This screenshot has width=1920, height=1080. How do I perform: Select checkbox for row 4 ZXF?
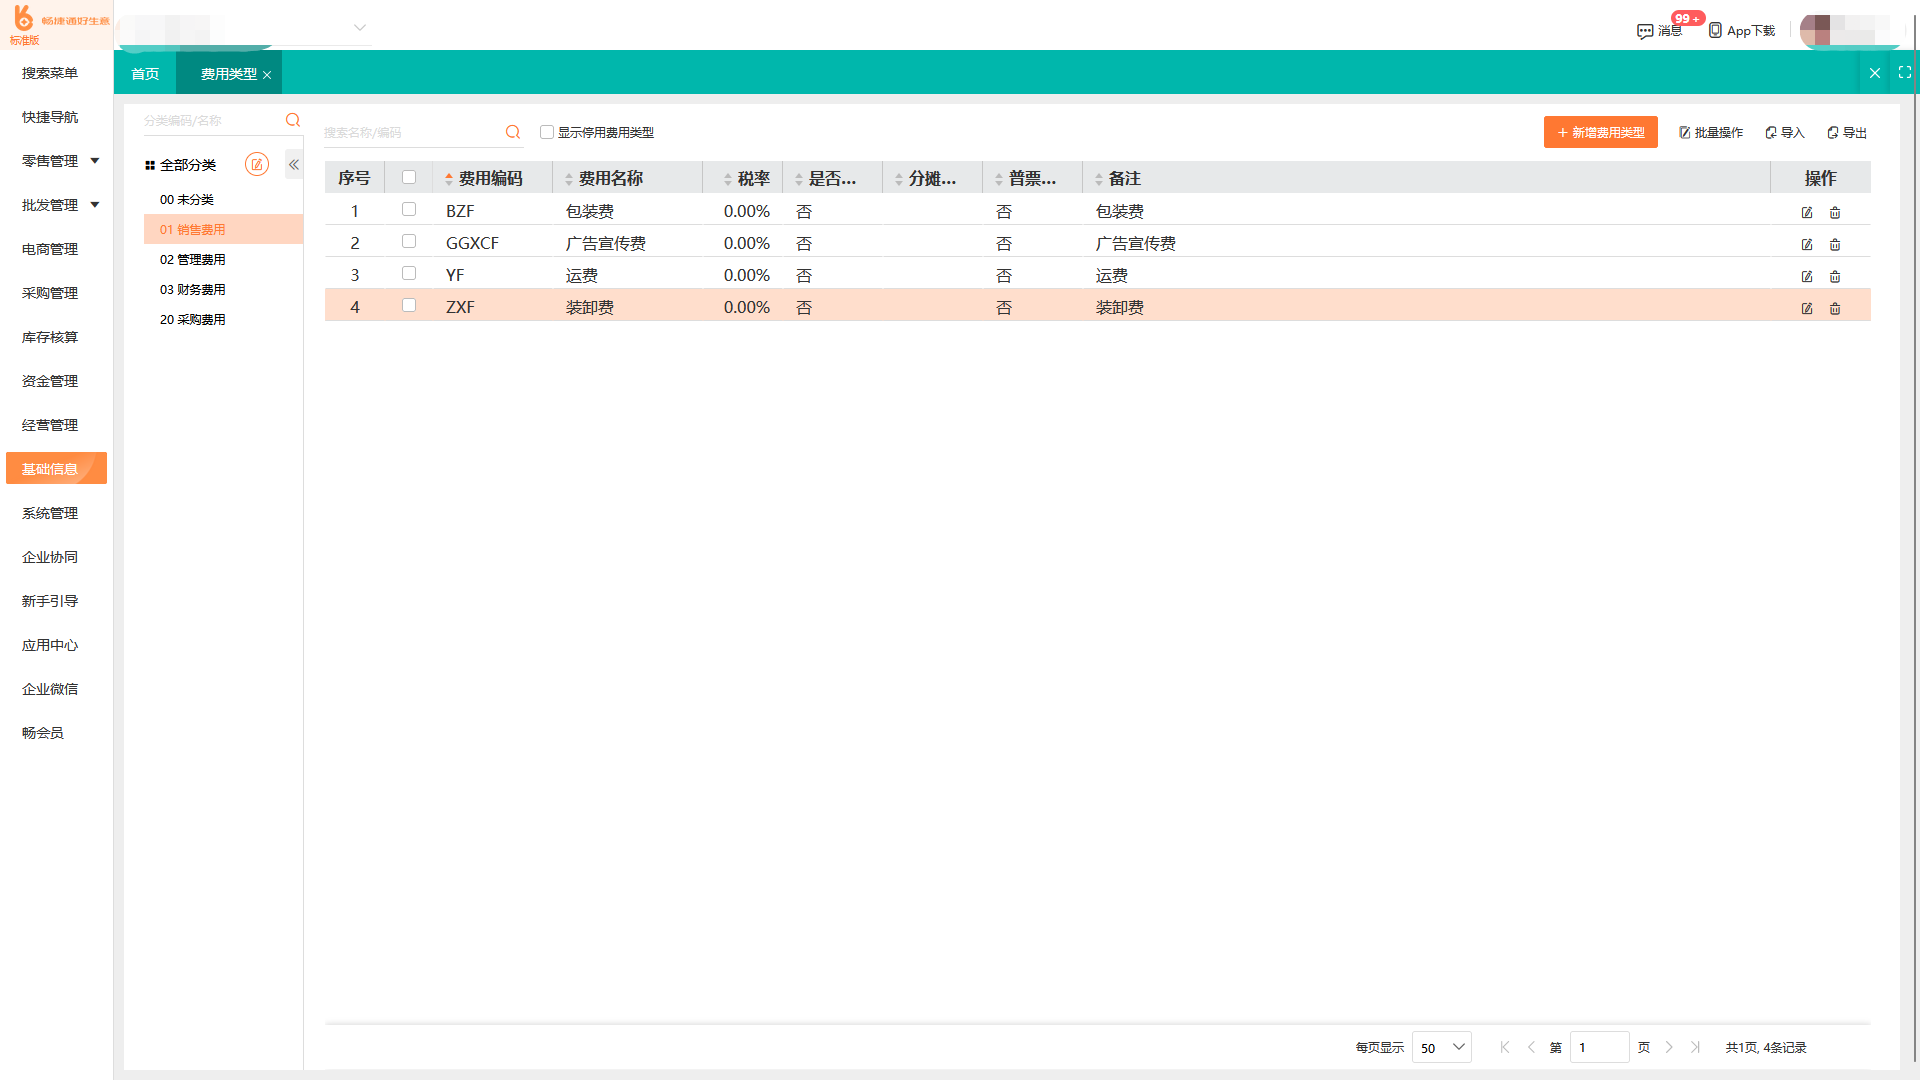click(x=409, y=306)
